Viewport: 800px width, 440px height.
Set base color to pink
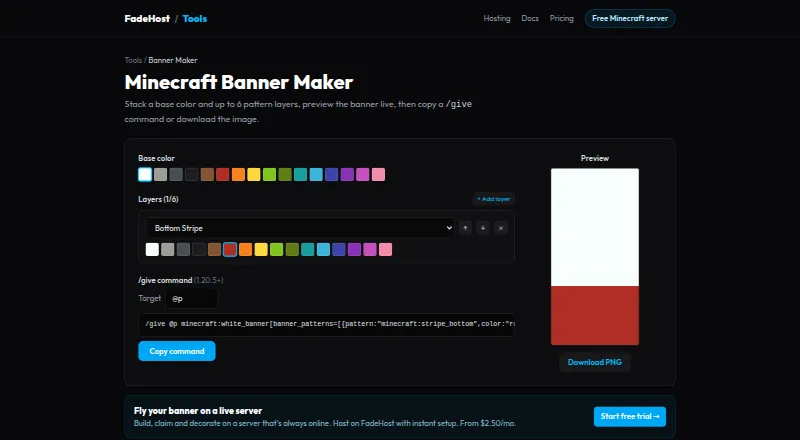(378, 175)
